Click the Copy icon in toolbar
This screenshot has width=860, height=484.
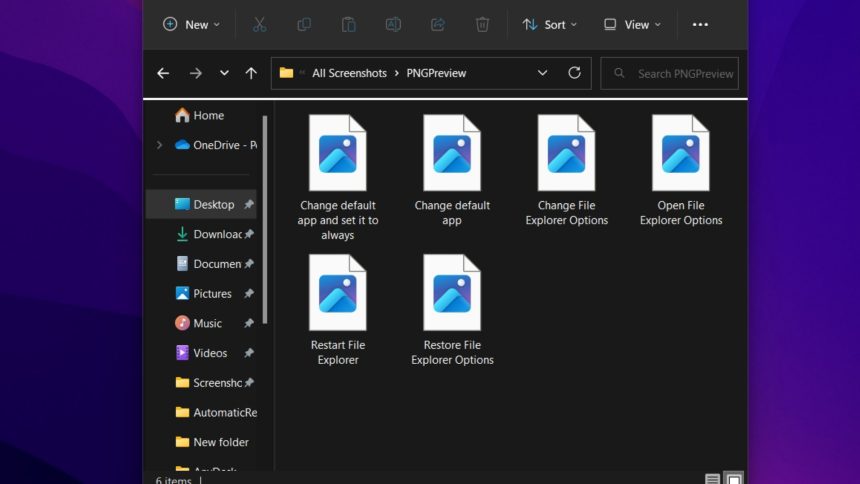pos(304,25)
